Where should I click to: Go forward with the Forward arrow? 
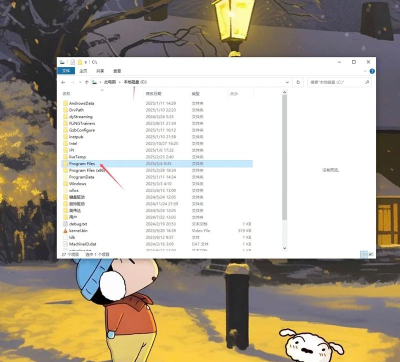pos(72,82)
